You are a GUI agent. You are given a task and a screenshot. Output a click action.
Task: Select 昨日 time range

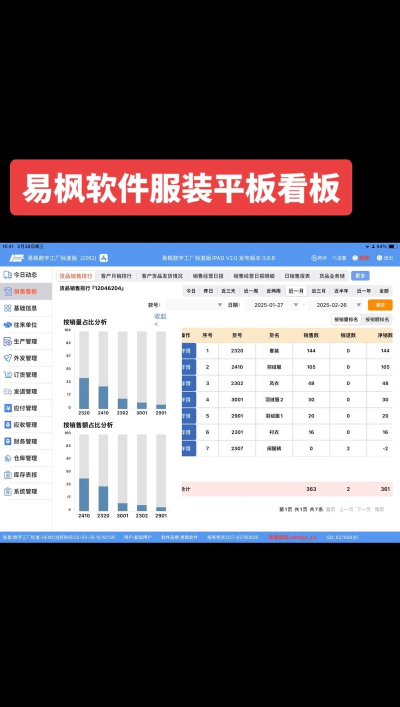(x=208, y=291)
